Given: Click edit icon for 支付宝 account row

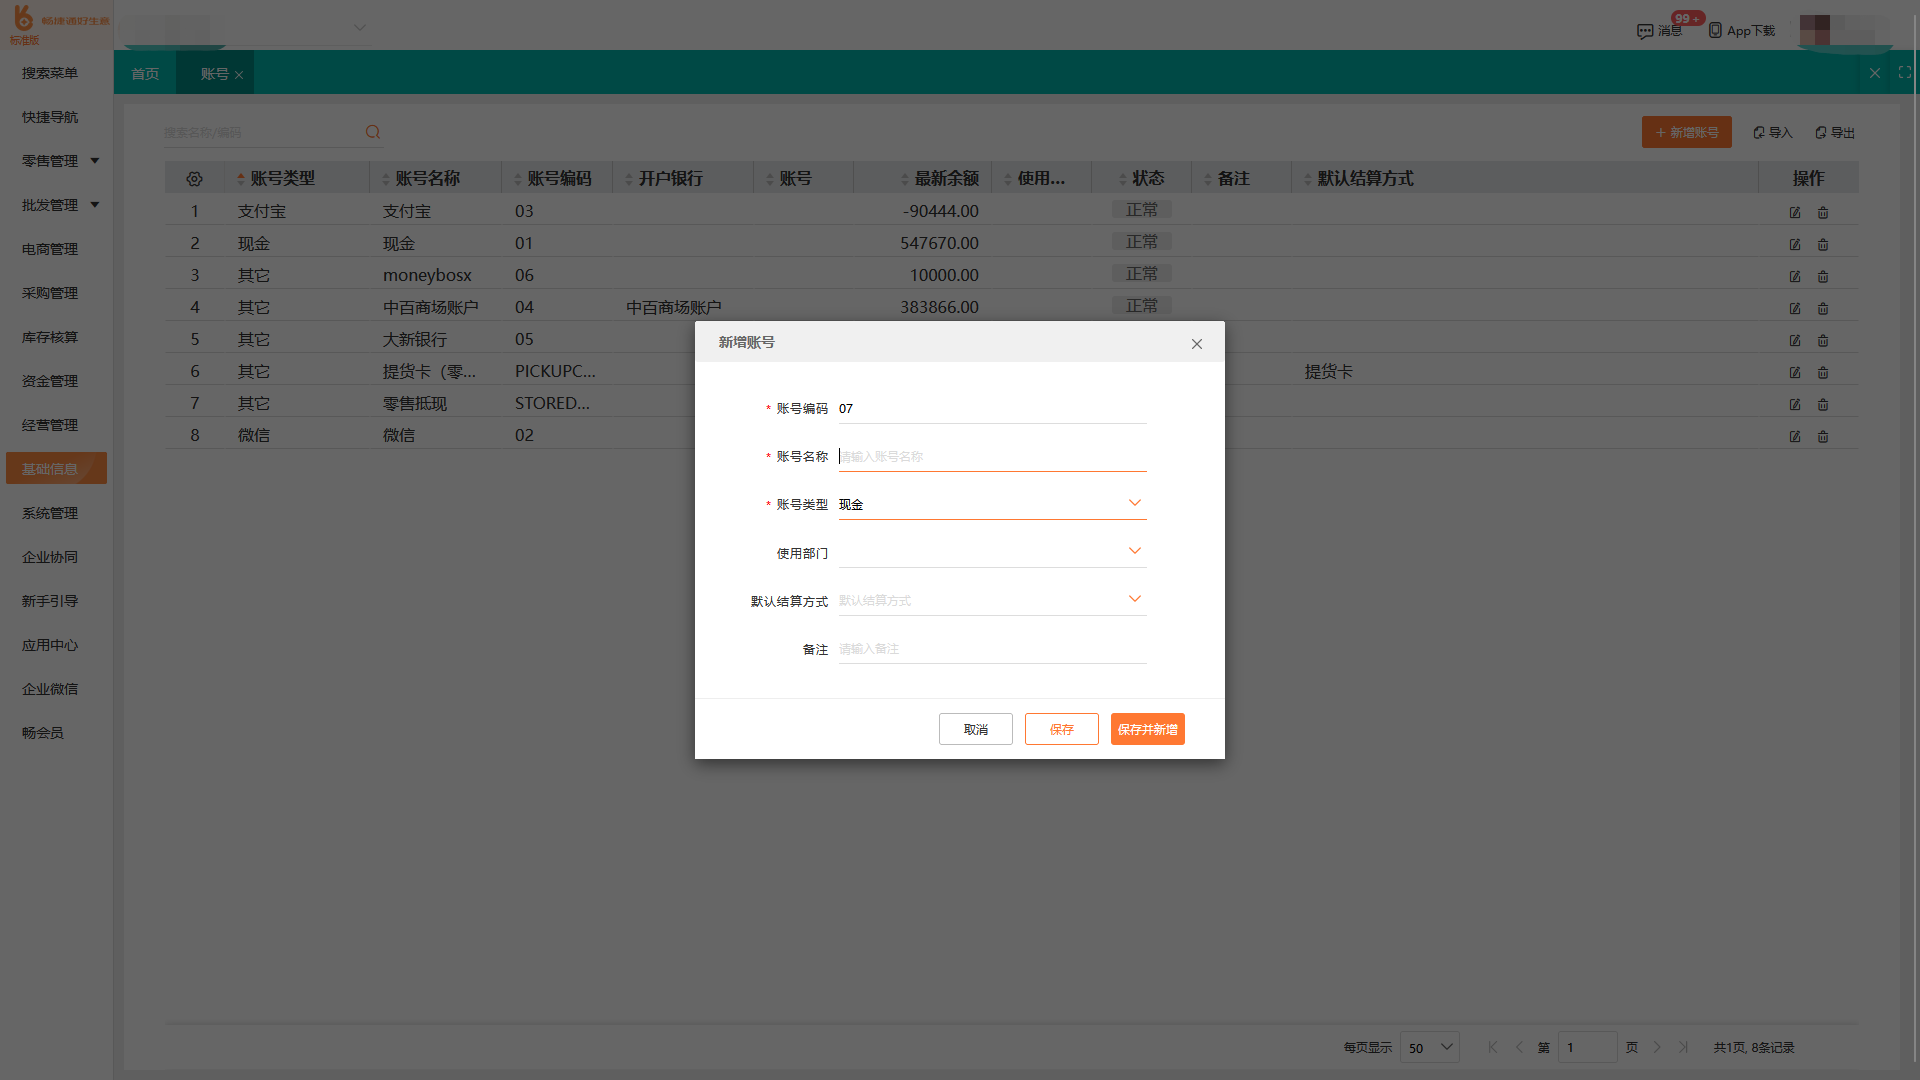Looking at the screenshot, I should click(1795, 212).
